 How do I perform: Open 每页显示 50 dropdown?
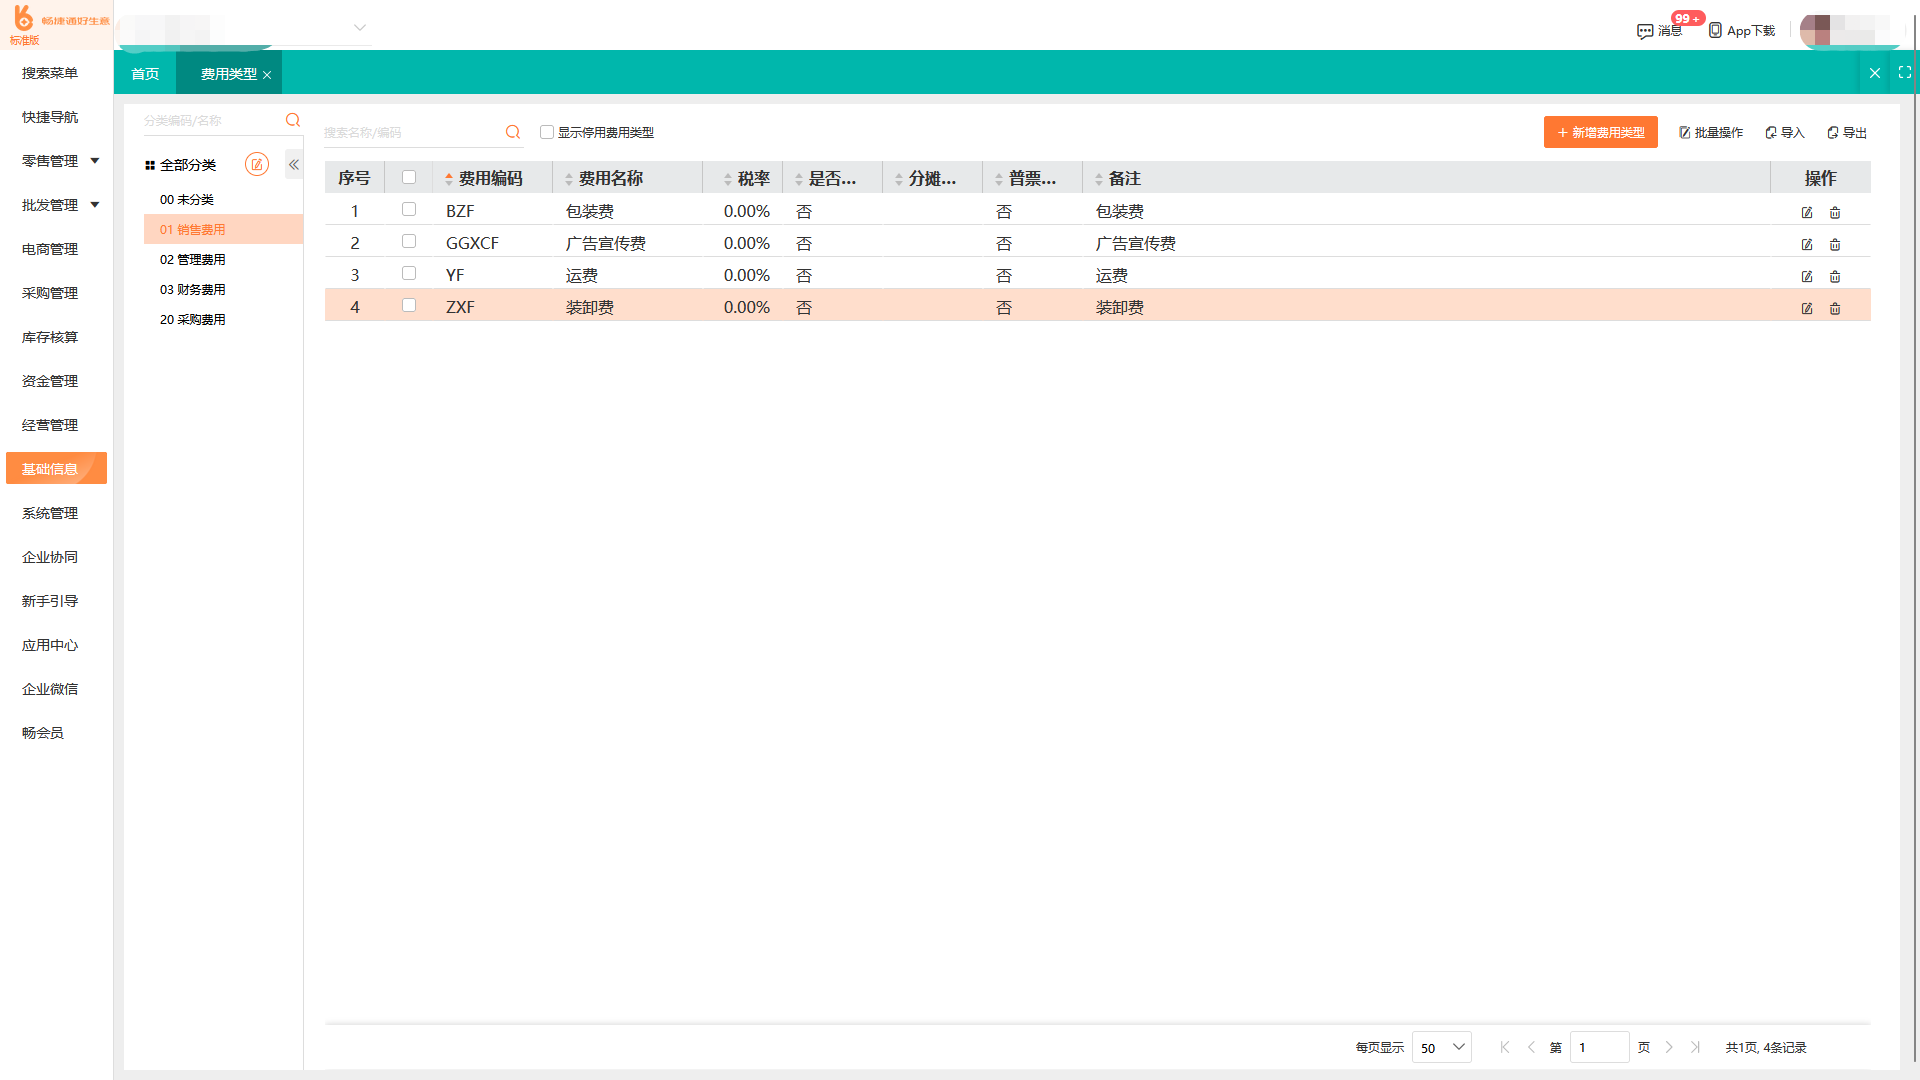coord(1439,1047)
